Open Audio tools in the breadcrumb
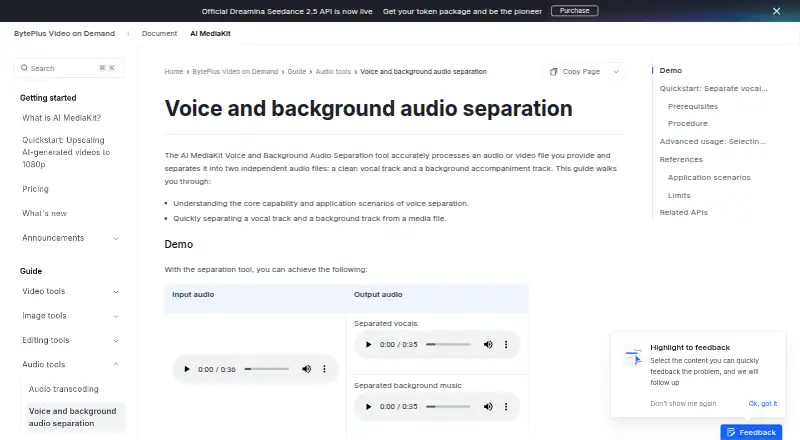800x440 pixels. [x=333, y=71]
